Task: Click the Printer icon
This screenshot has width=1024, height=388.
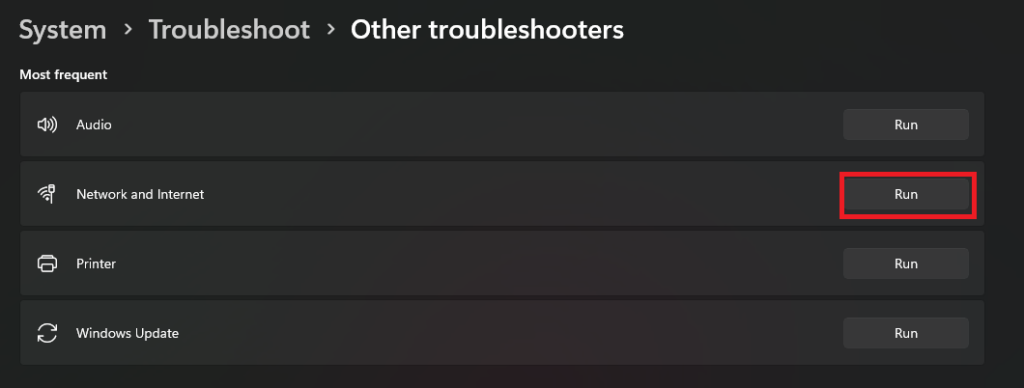Action: tap(47, 264)
